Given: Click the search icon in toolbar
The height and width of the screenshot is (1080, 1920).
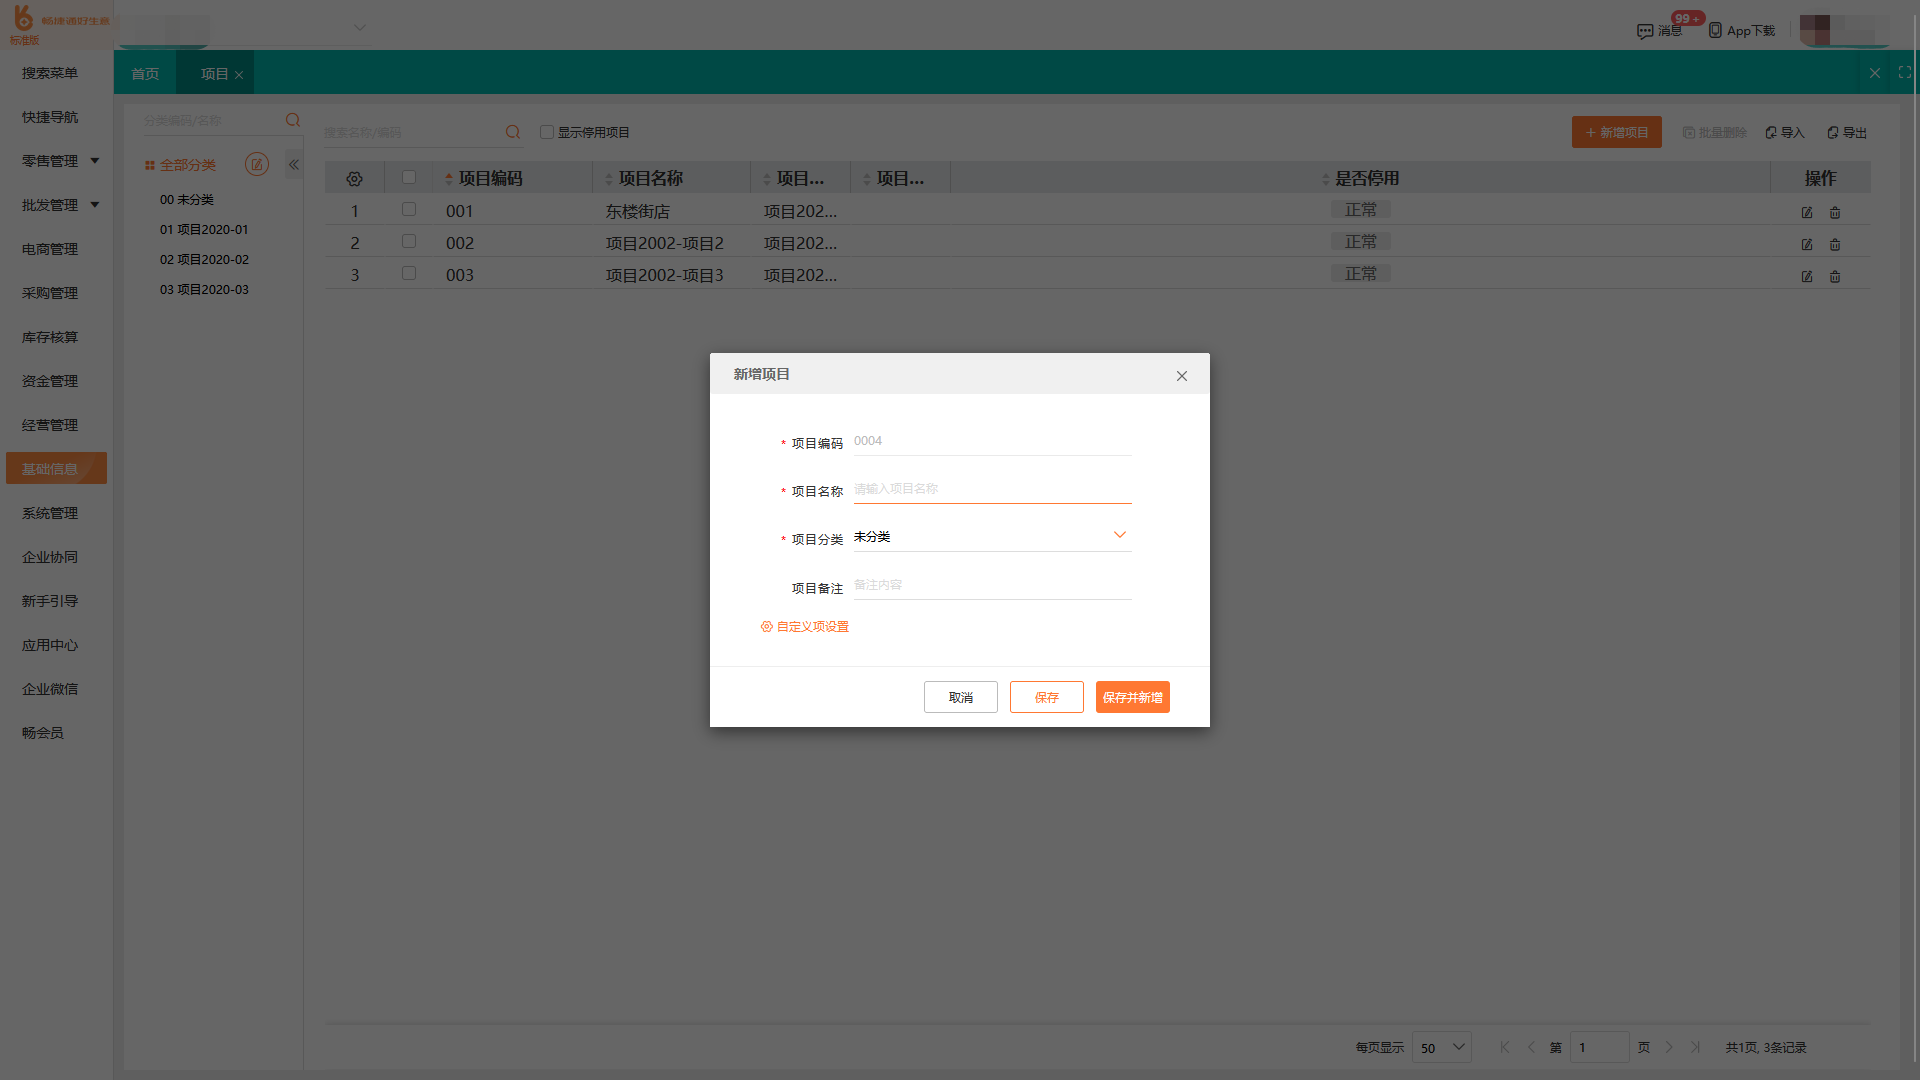Looking at the screenshot, I should (513, 131).
